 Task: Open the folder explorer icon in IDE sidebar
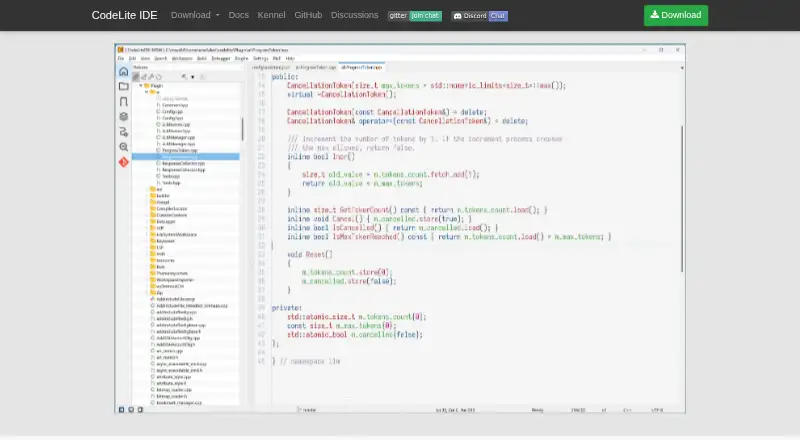point(123,86)
